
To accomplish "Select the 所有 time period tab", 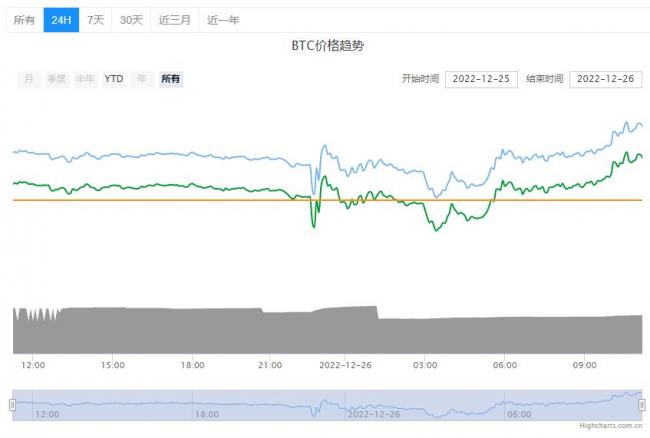I will click(23, 20).
